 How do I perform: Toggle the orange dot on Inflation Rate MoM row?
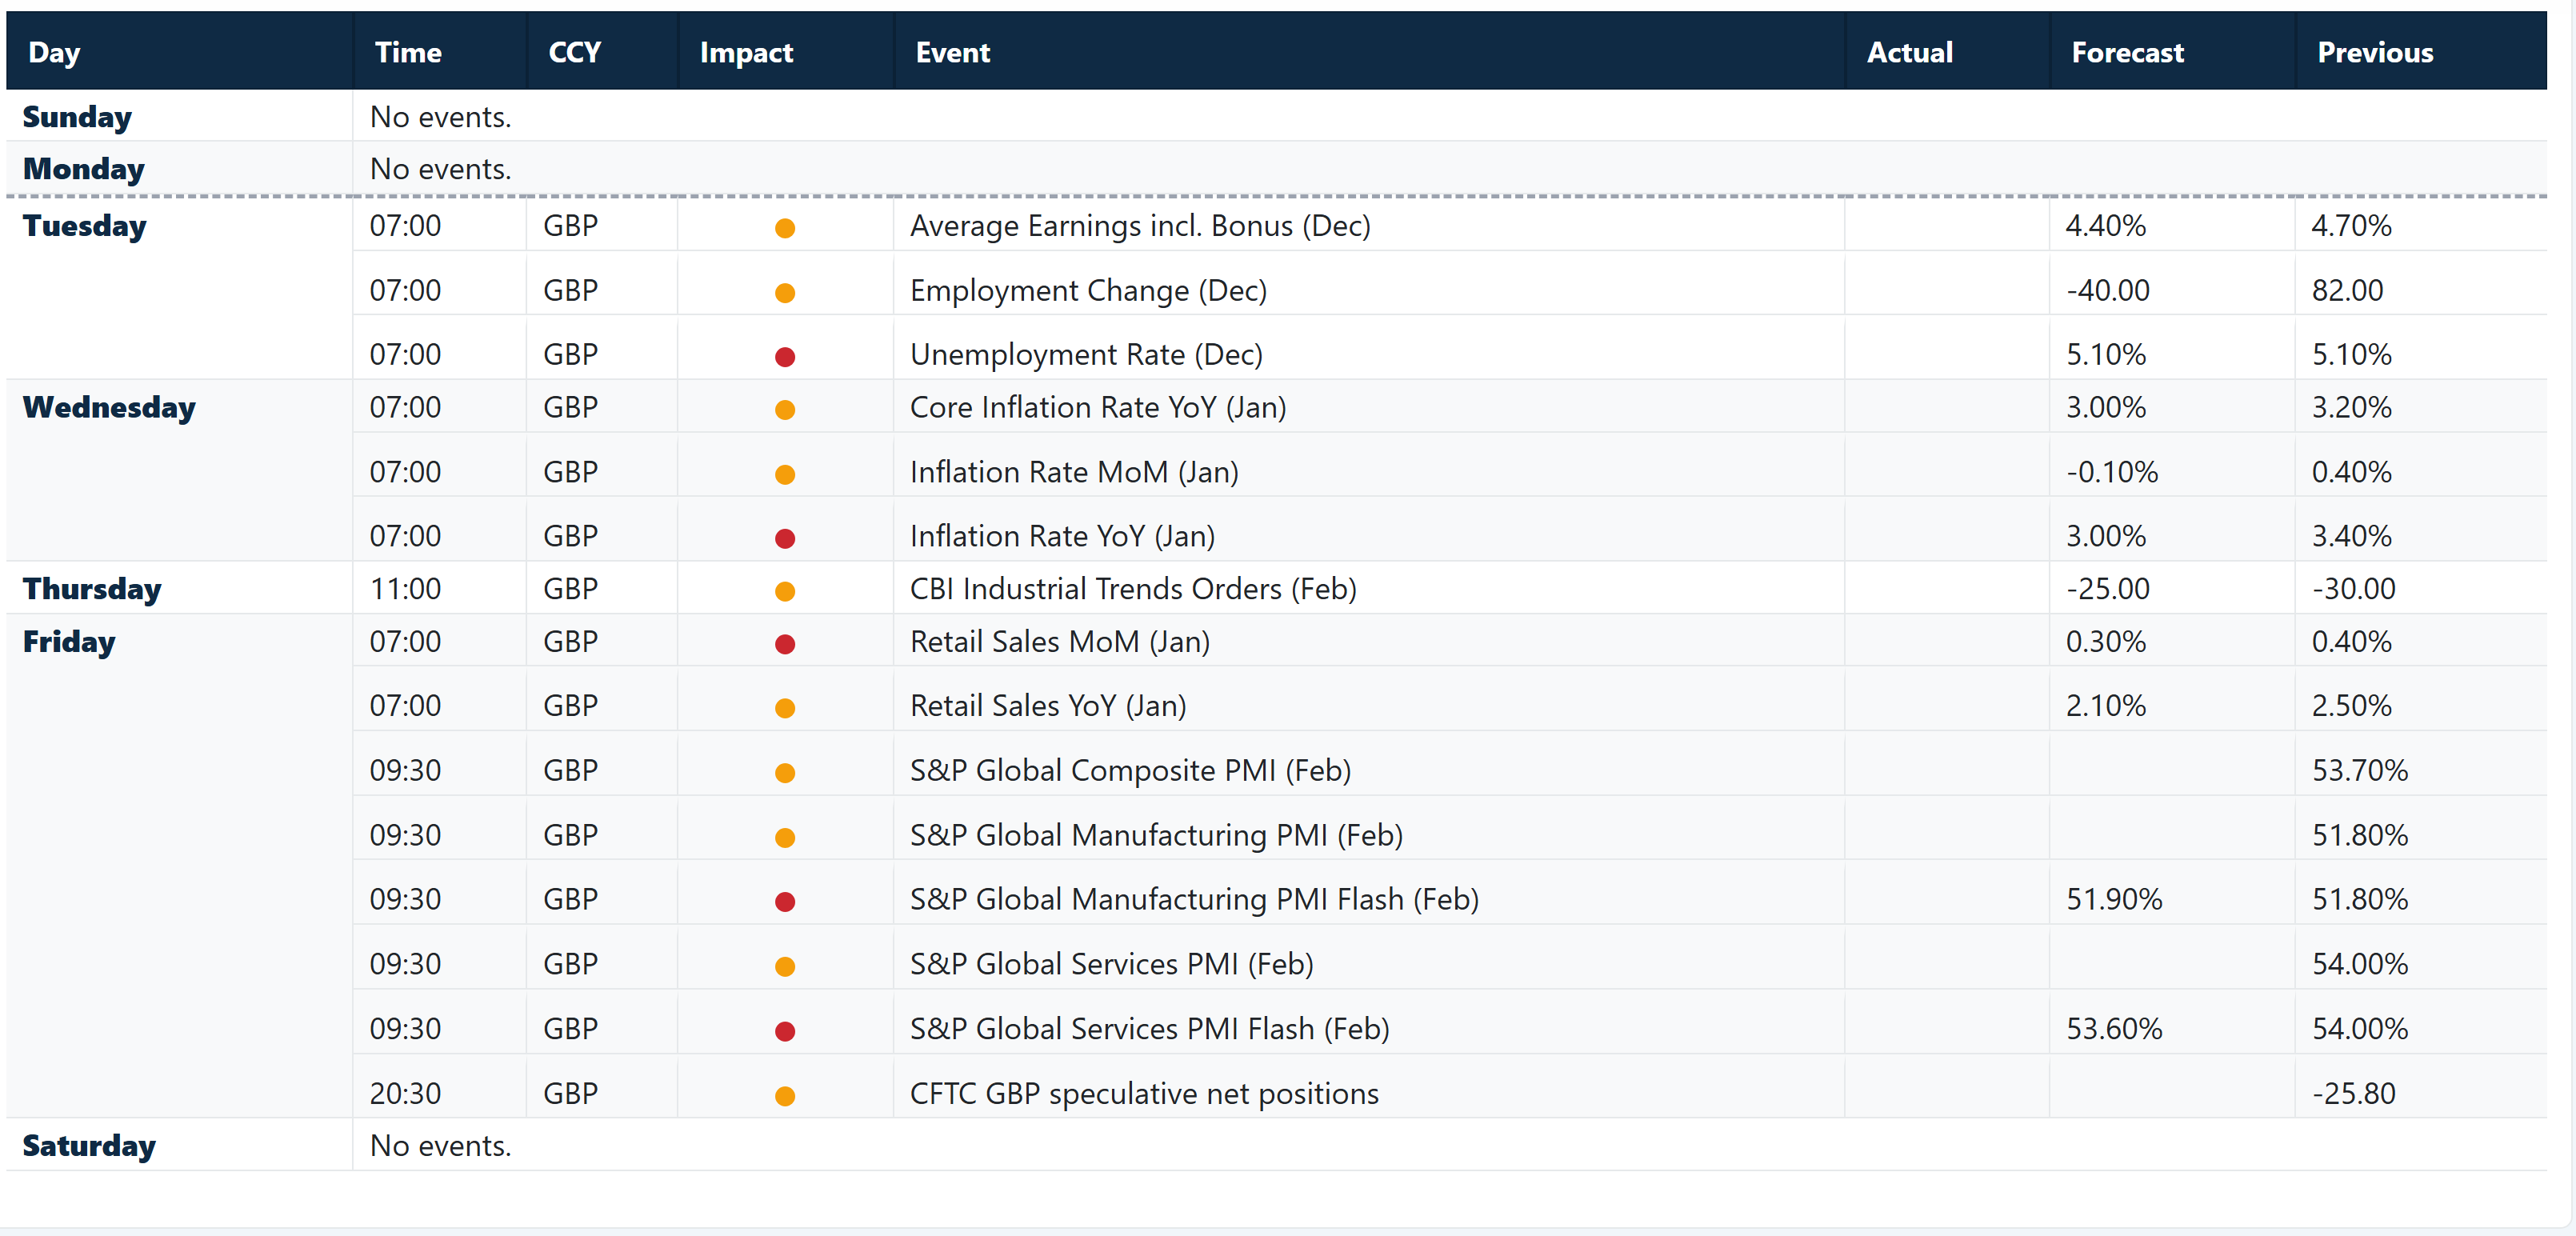coord(786,471)
